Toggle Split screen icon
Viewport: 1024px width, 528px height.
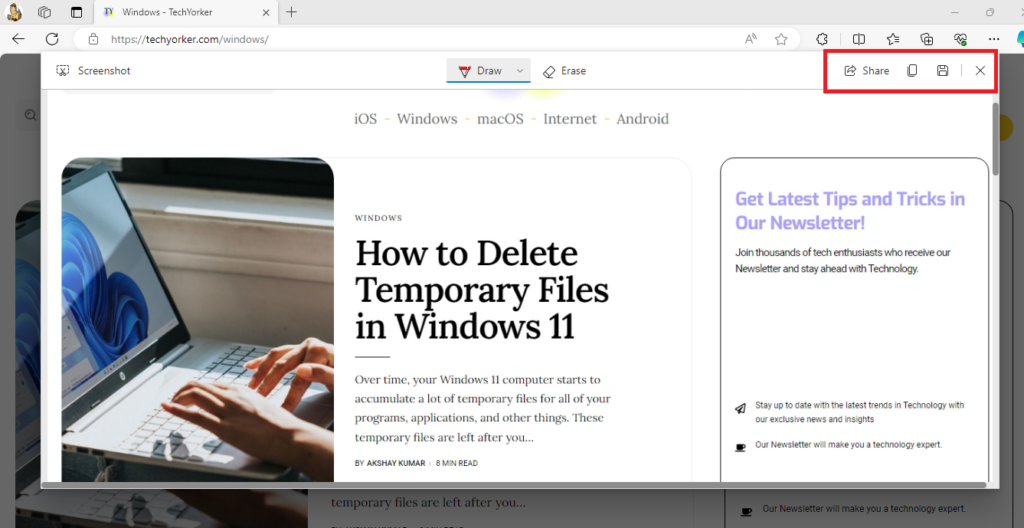pyautogui.click(x=859, y=39)
